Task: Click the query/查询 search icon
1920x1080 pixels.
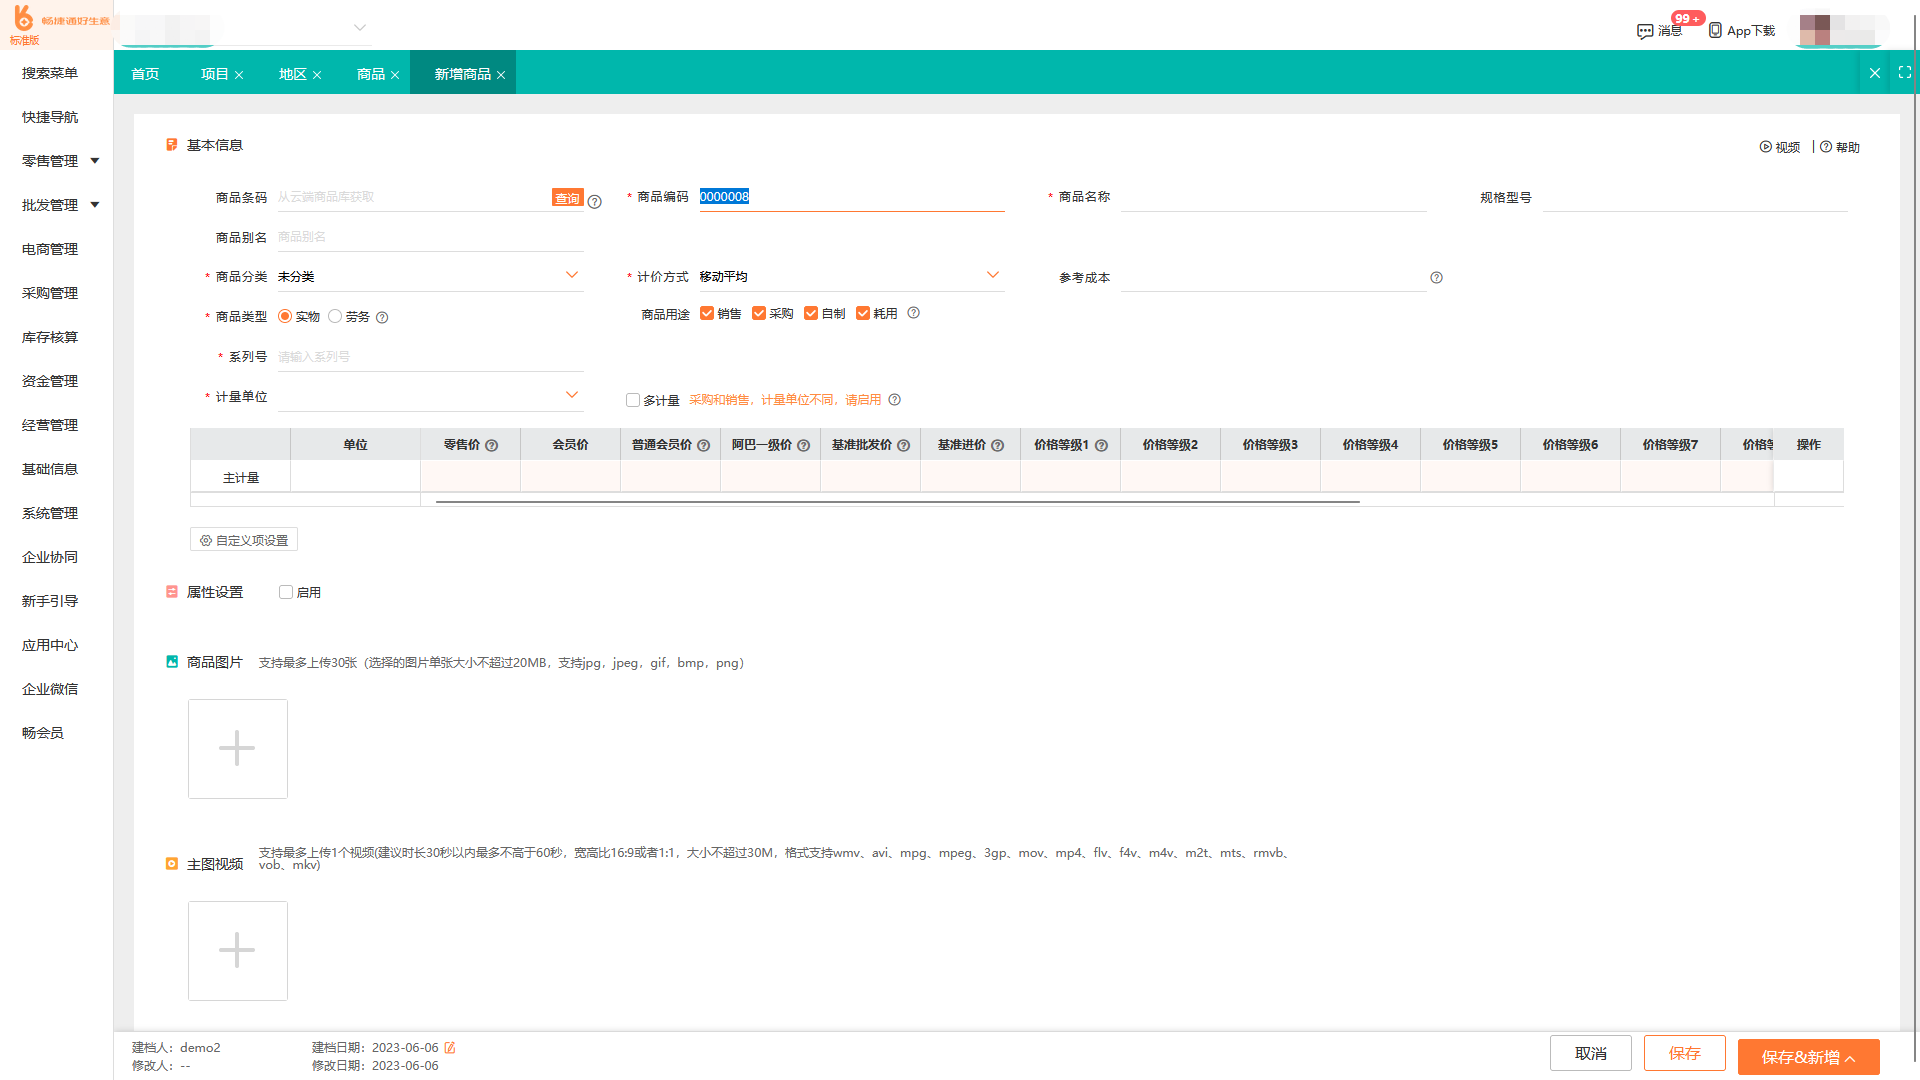Action: [566, 196]
